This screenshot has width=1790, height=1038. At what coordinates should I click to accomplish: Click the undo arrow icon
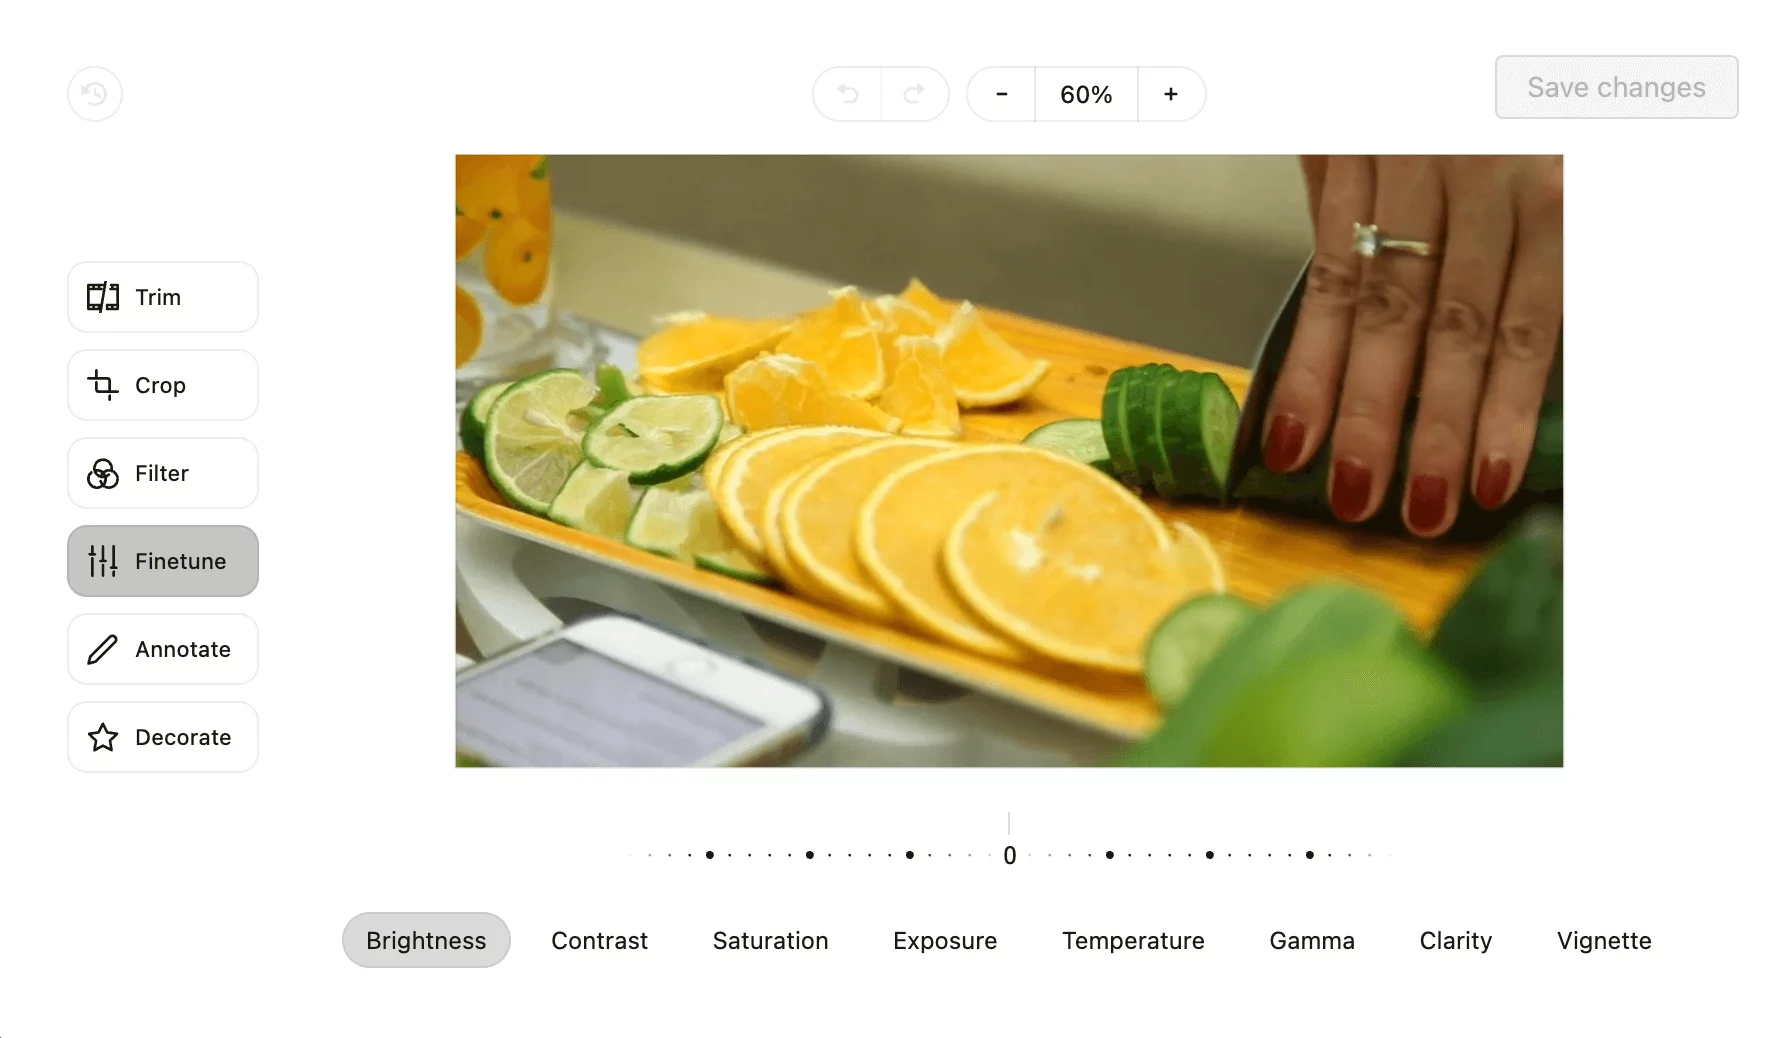(848, 94)
